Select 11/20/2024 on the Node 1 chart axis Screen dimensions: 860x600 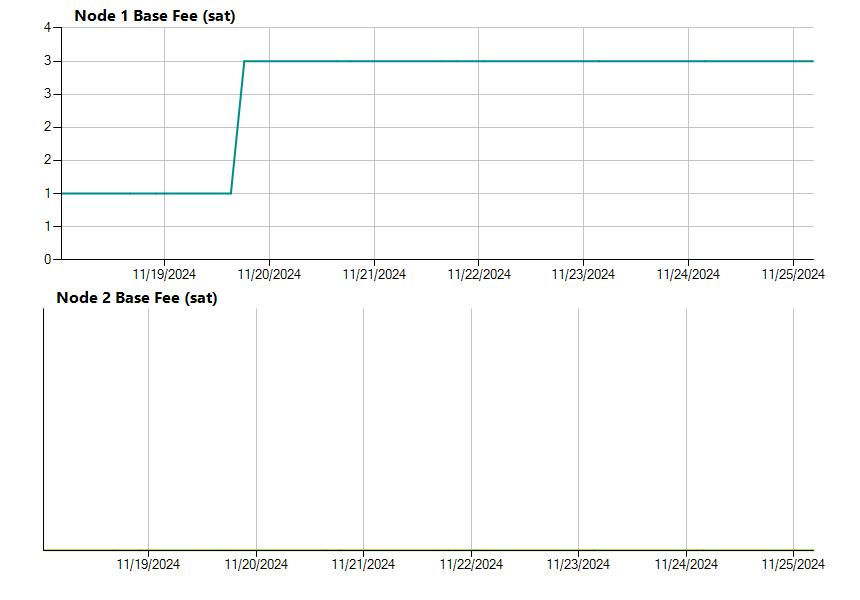pyautogui.click(x=269, y=274)
